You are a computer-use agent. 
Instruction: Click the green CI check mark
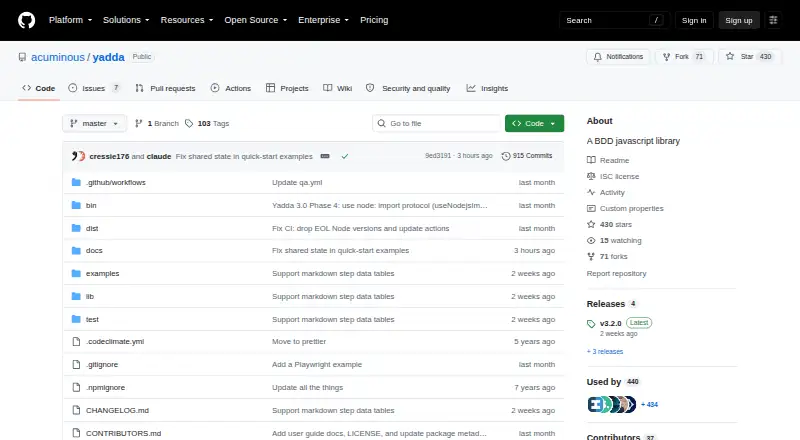345,156
